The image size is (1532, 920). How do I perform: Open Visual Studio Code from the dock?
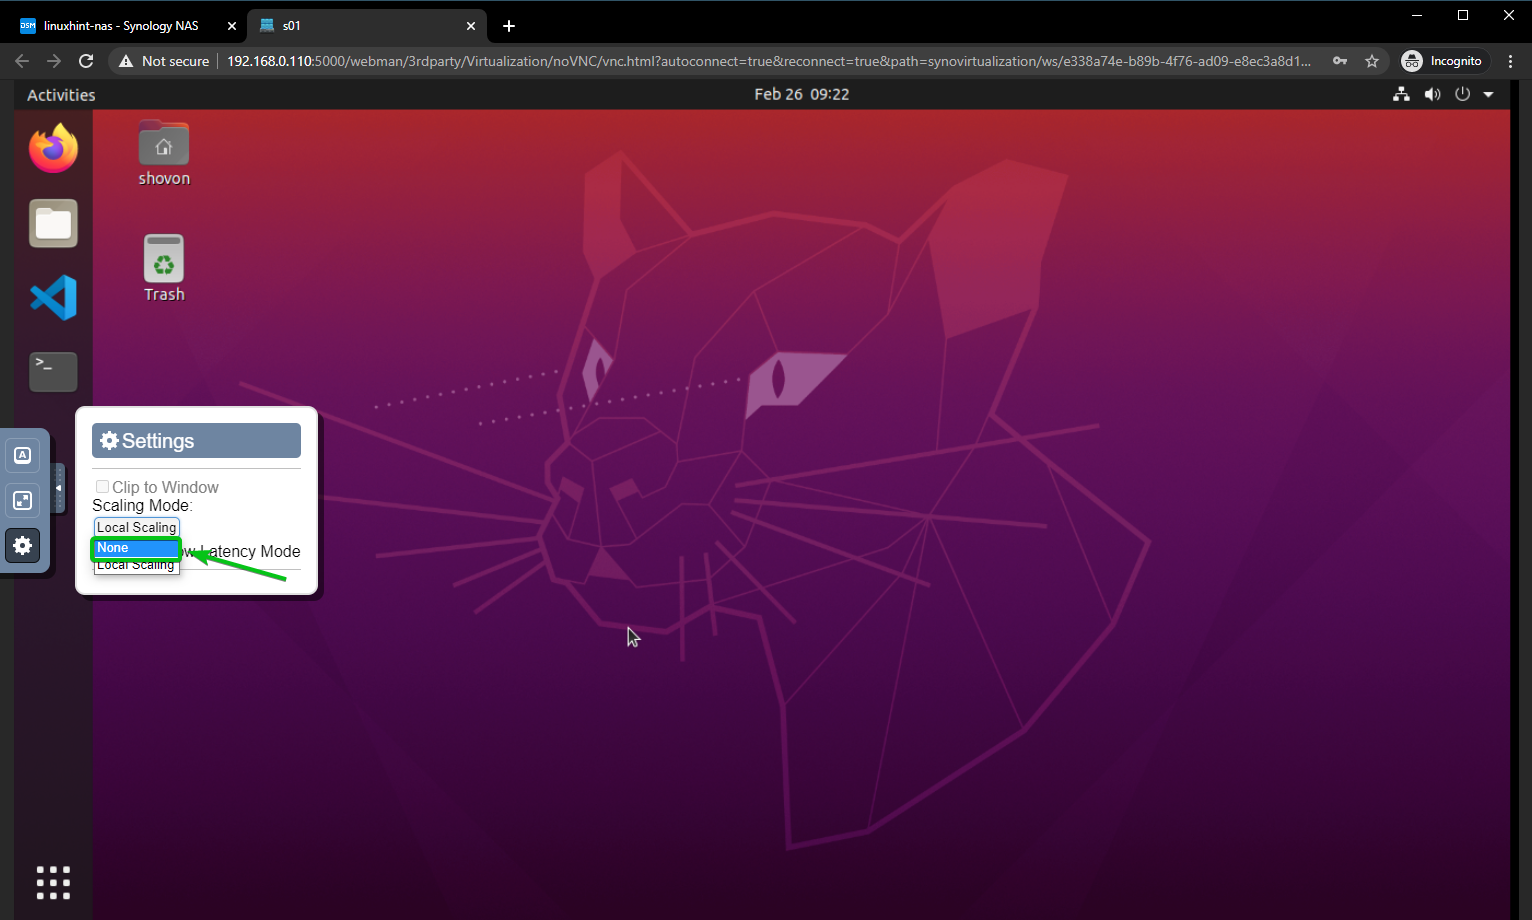coord(53,297)
